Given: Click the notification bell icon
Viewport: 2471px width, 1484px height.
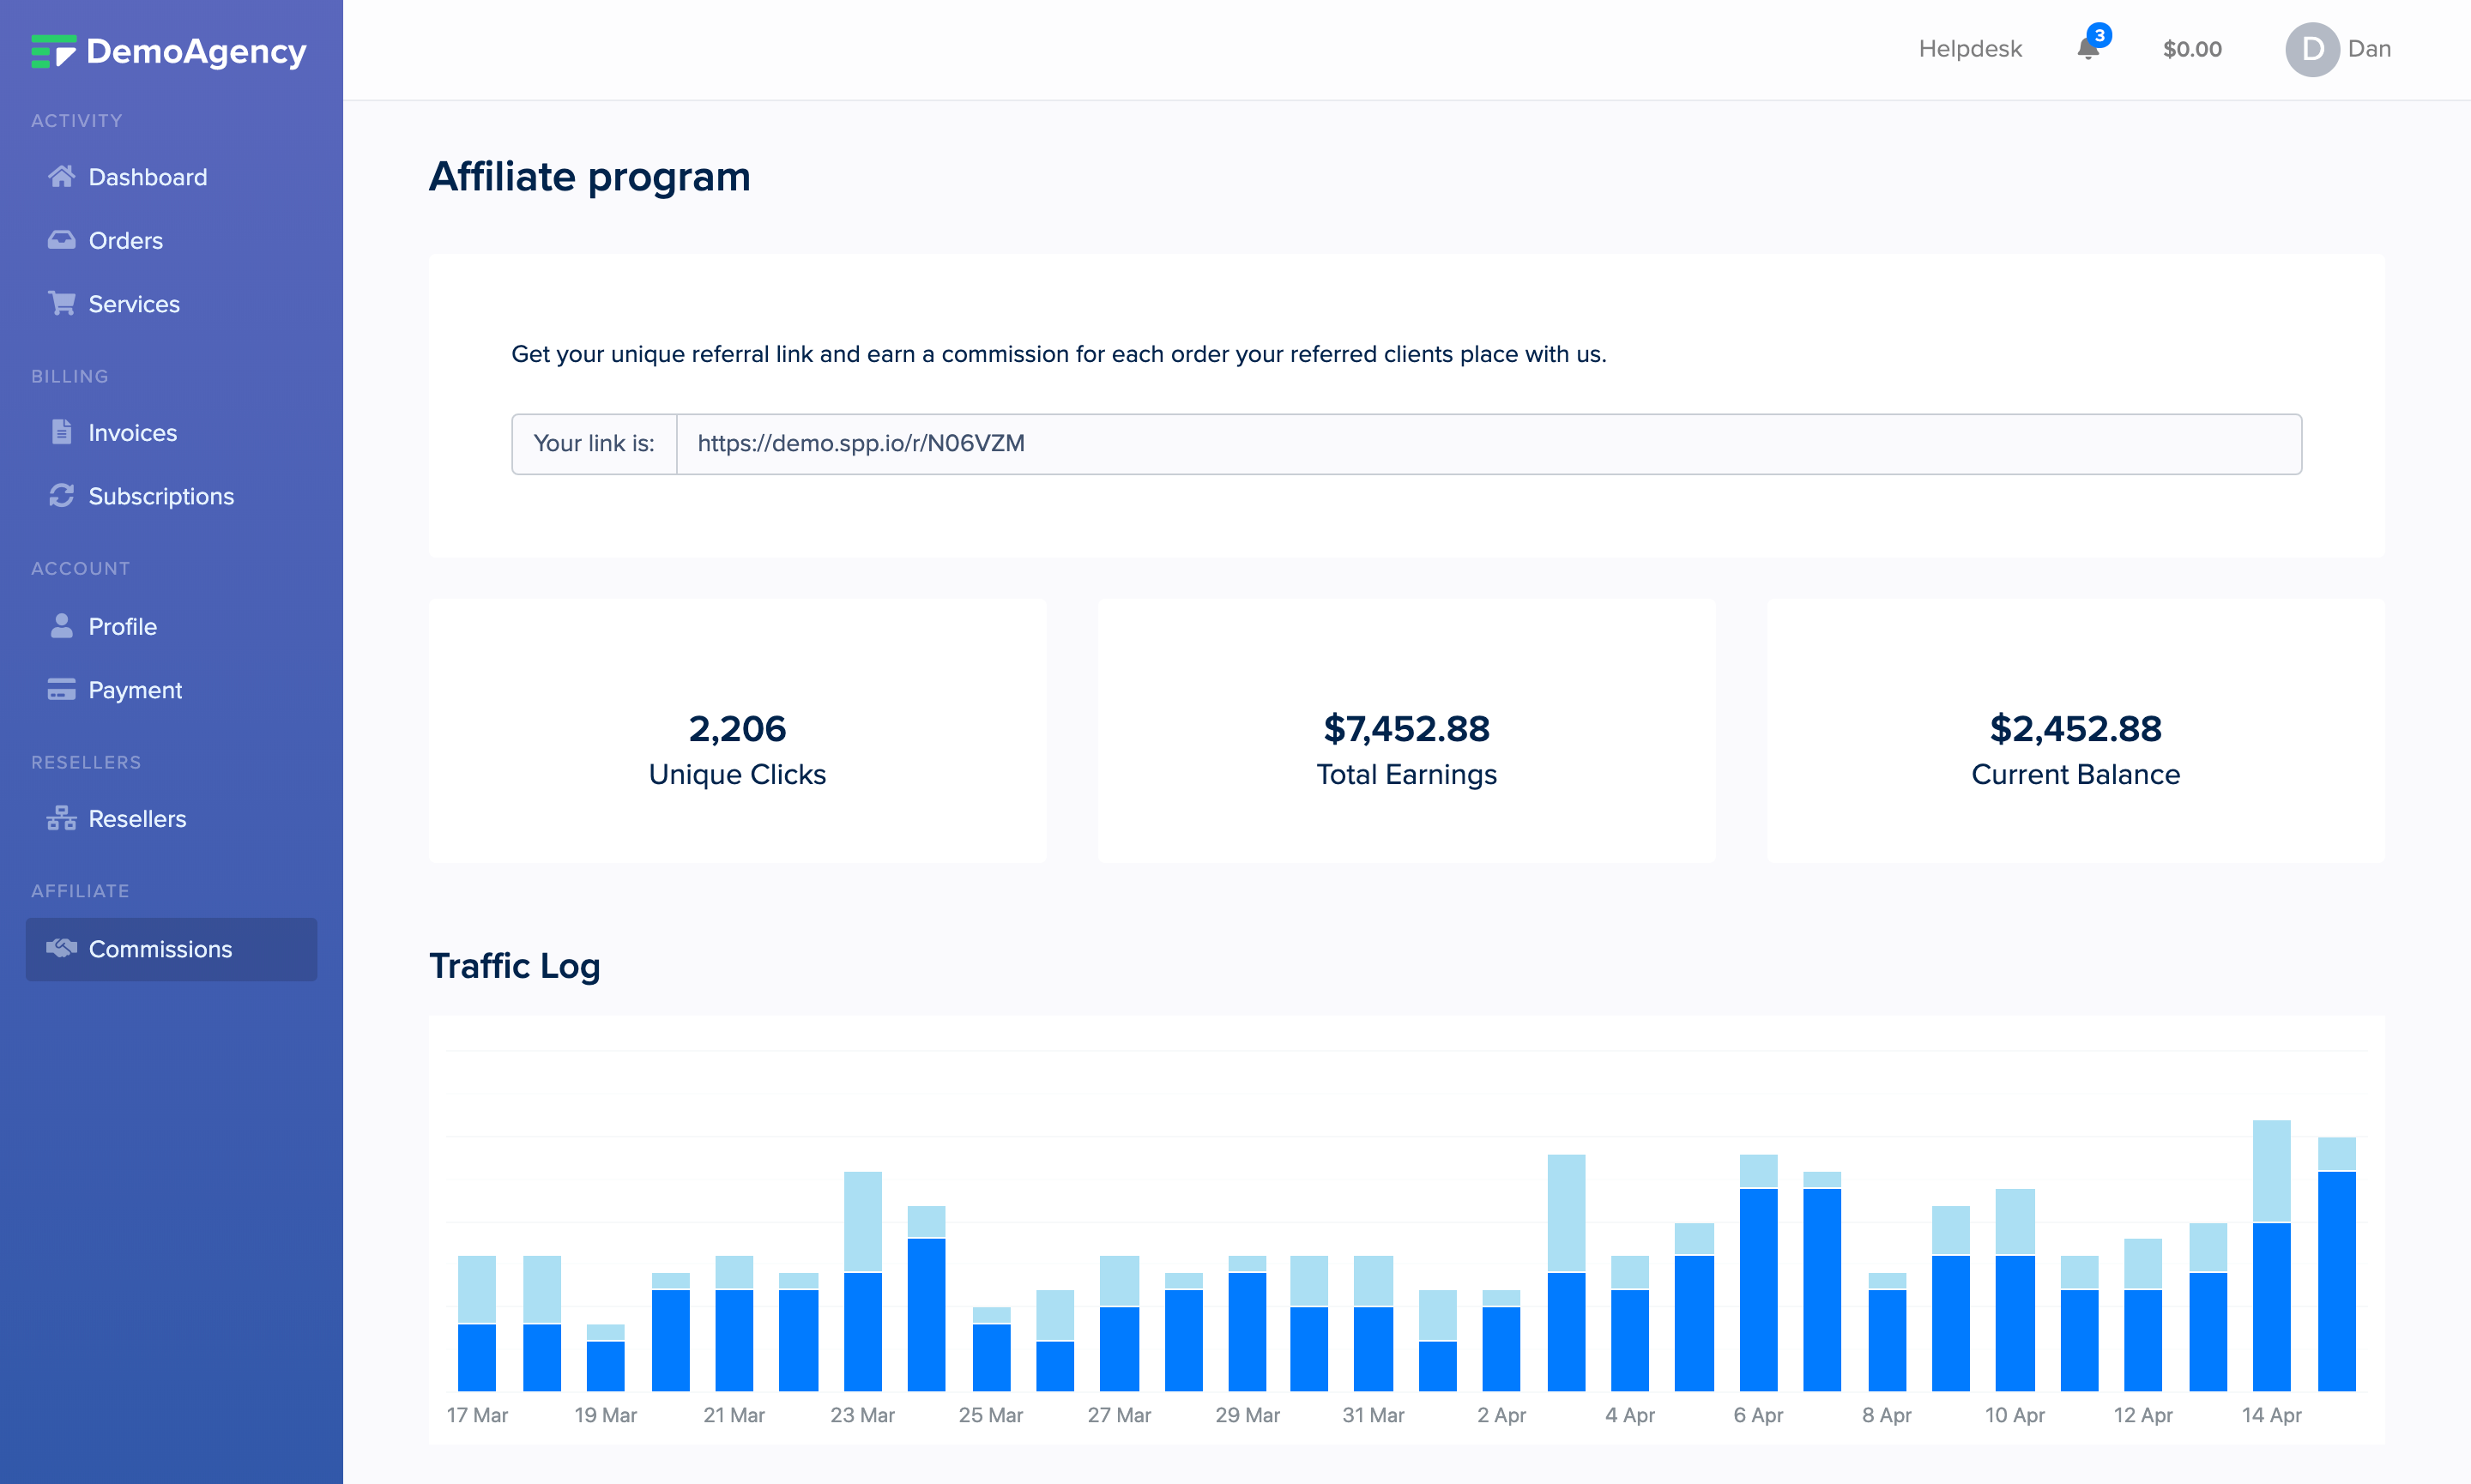Looking at the screenshot, I should (x=2088, y=50).
